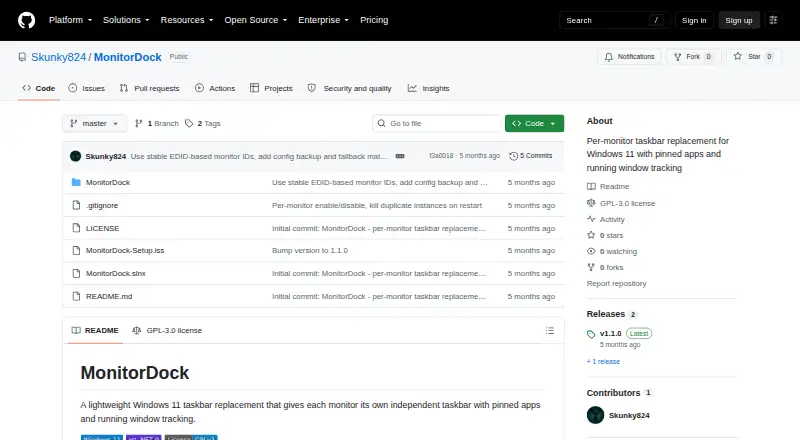
Task: Open the Enterprise dropdown
Action: click(x=323, y=20)
